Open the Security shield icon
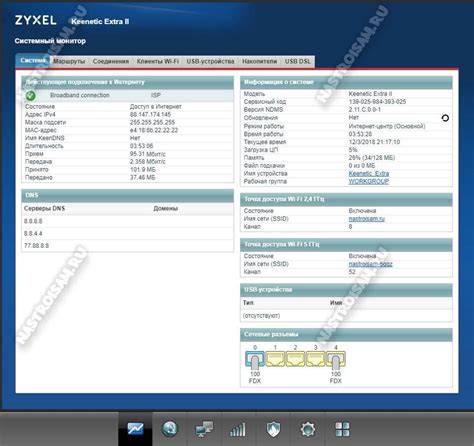474x446 pixels. point(273,429)
